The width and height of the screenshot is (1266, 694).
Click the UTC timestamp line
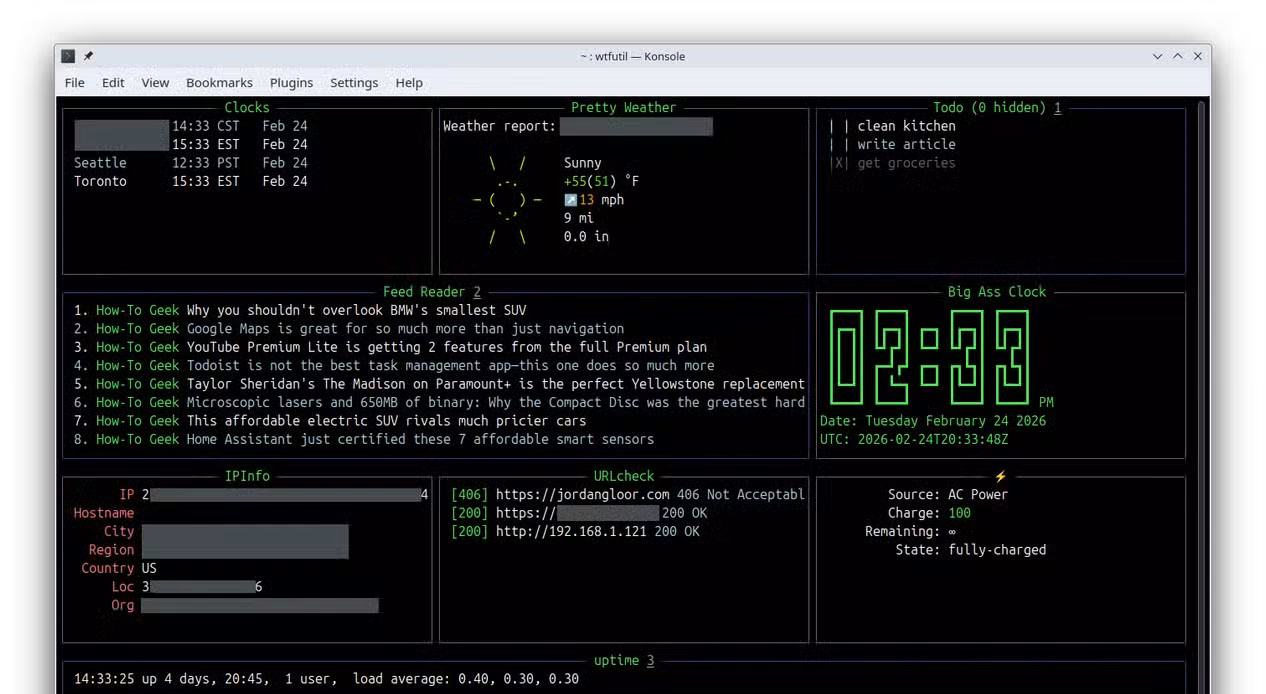914,439
